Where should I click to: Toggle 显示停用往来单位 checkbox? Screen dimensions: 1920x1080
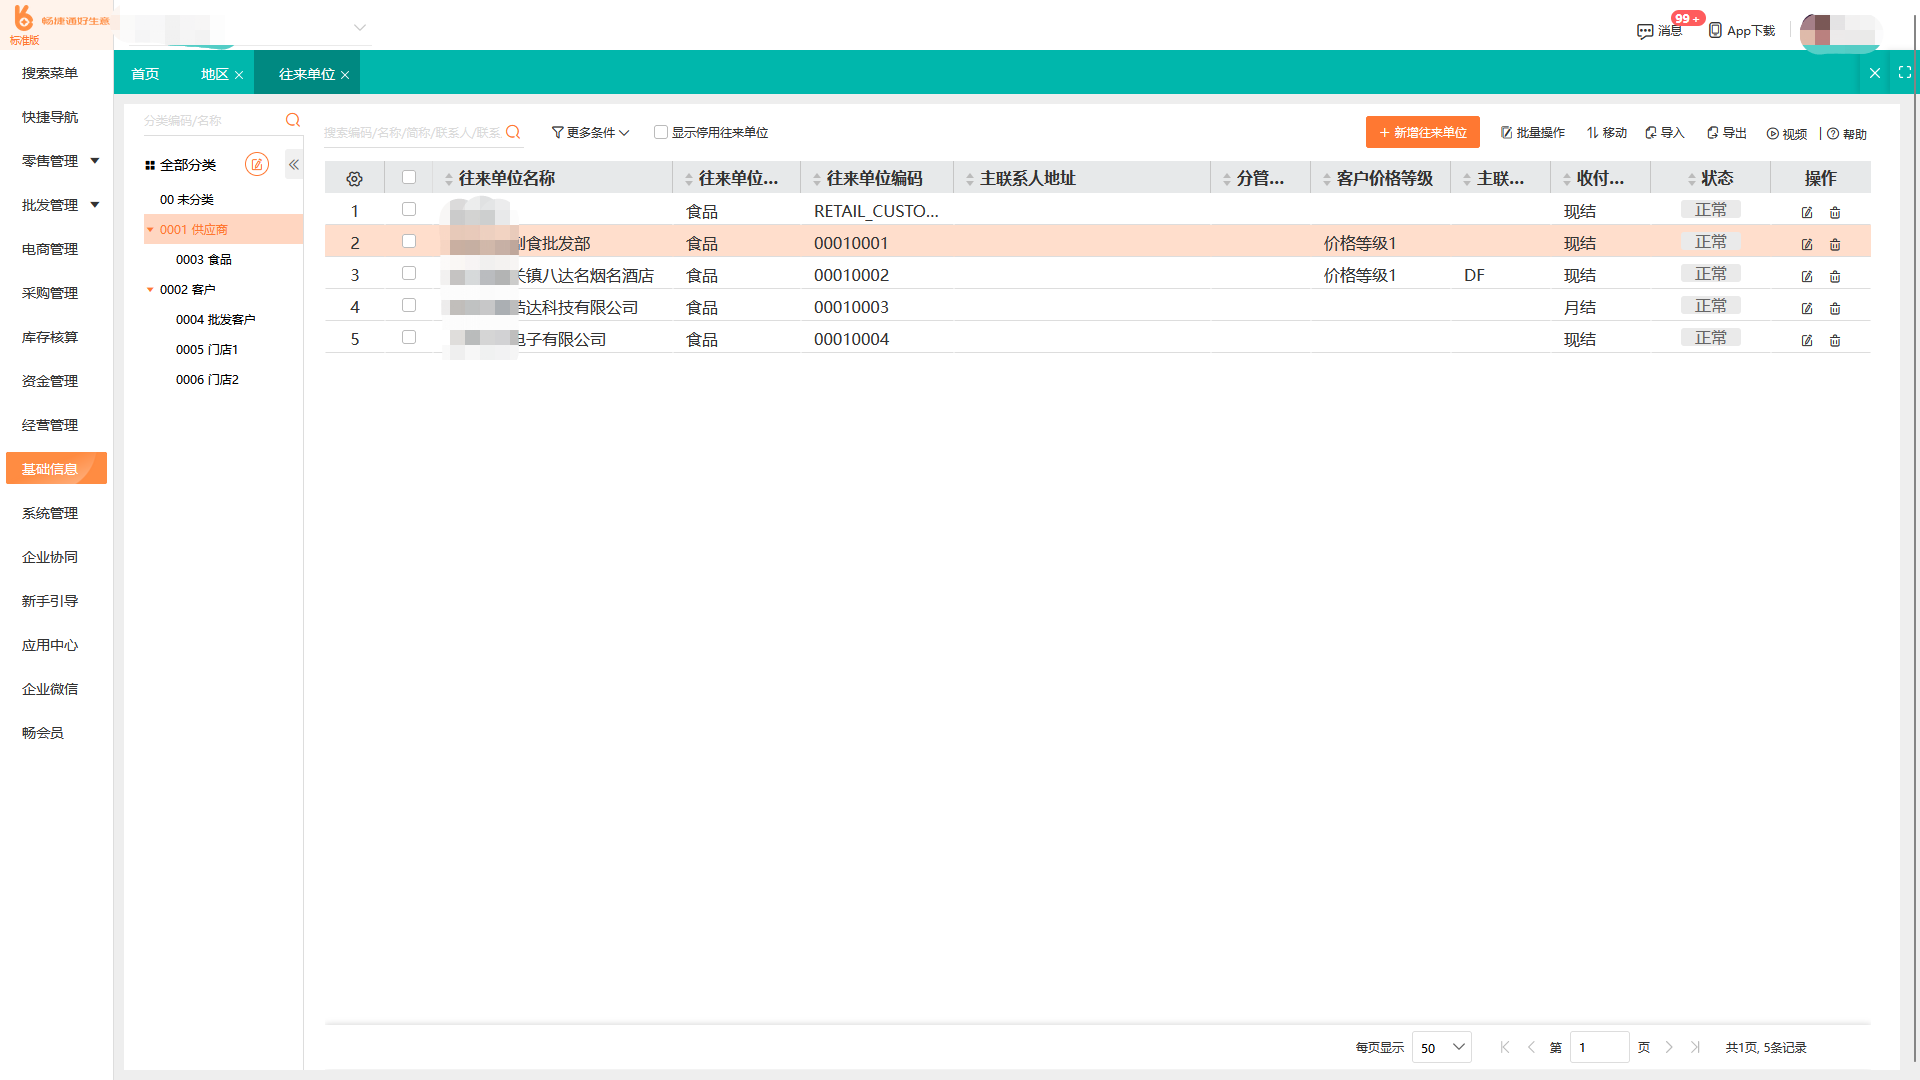[662, 132]
